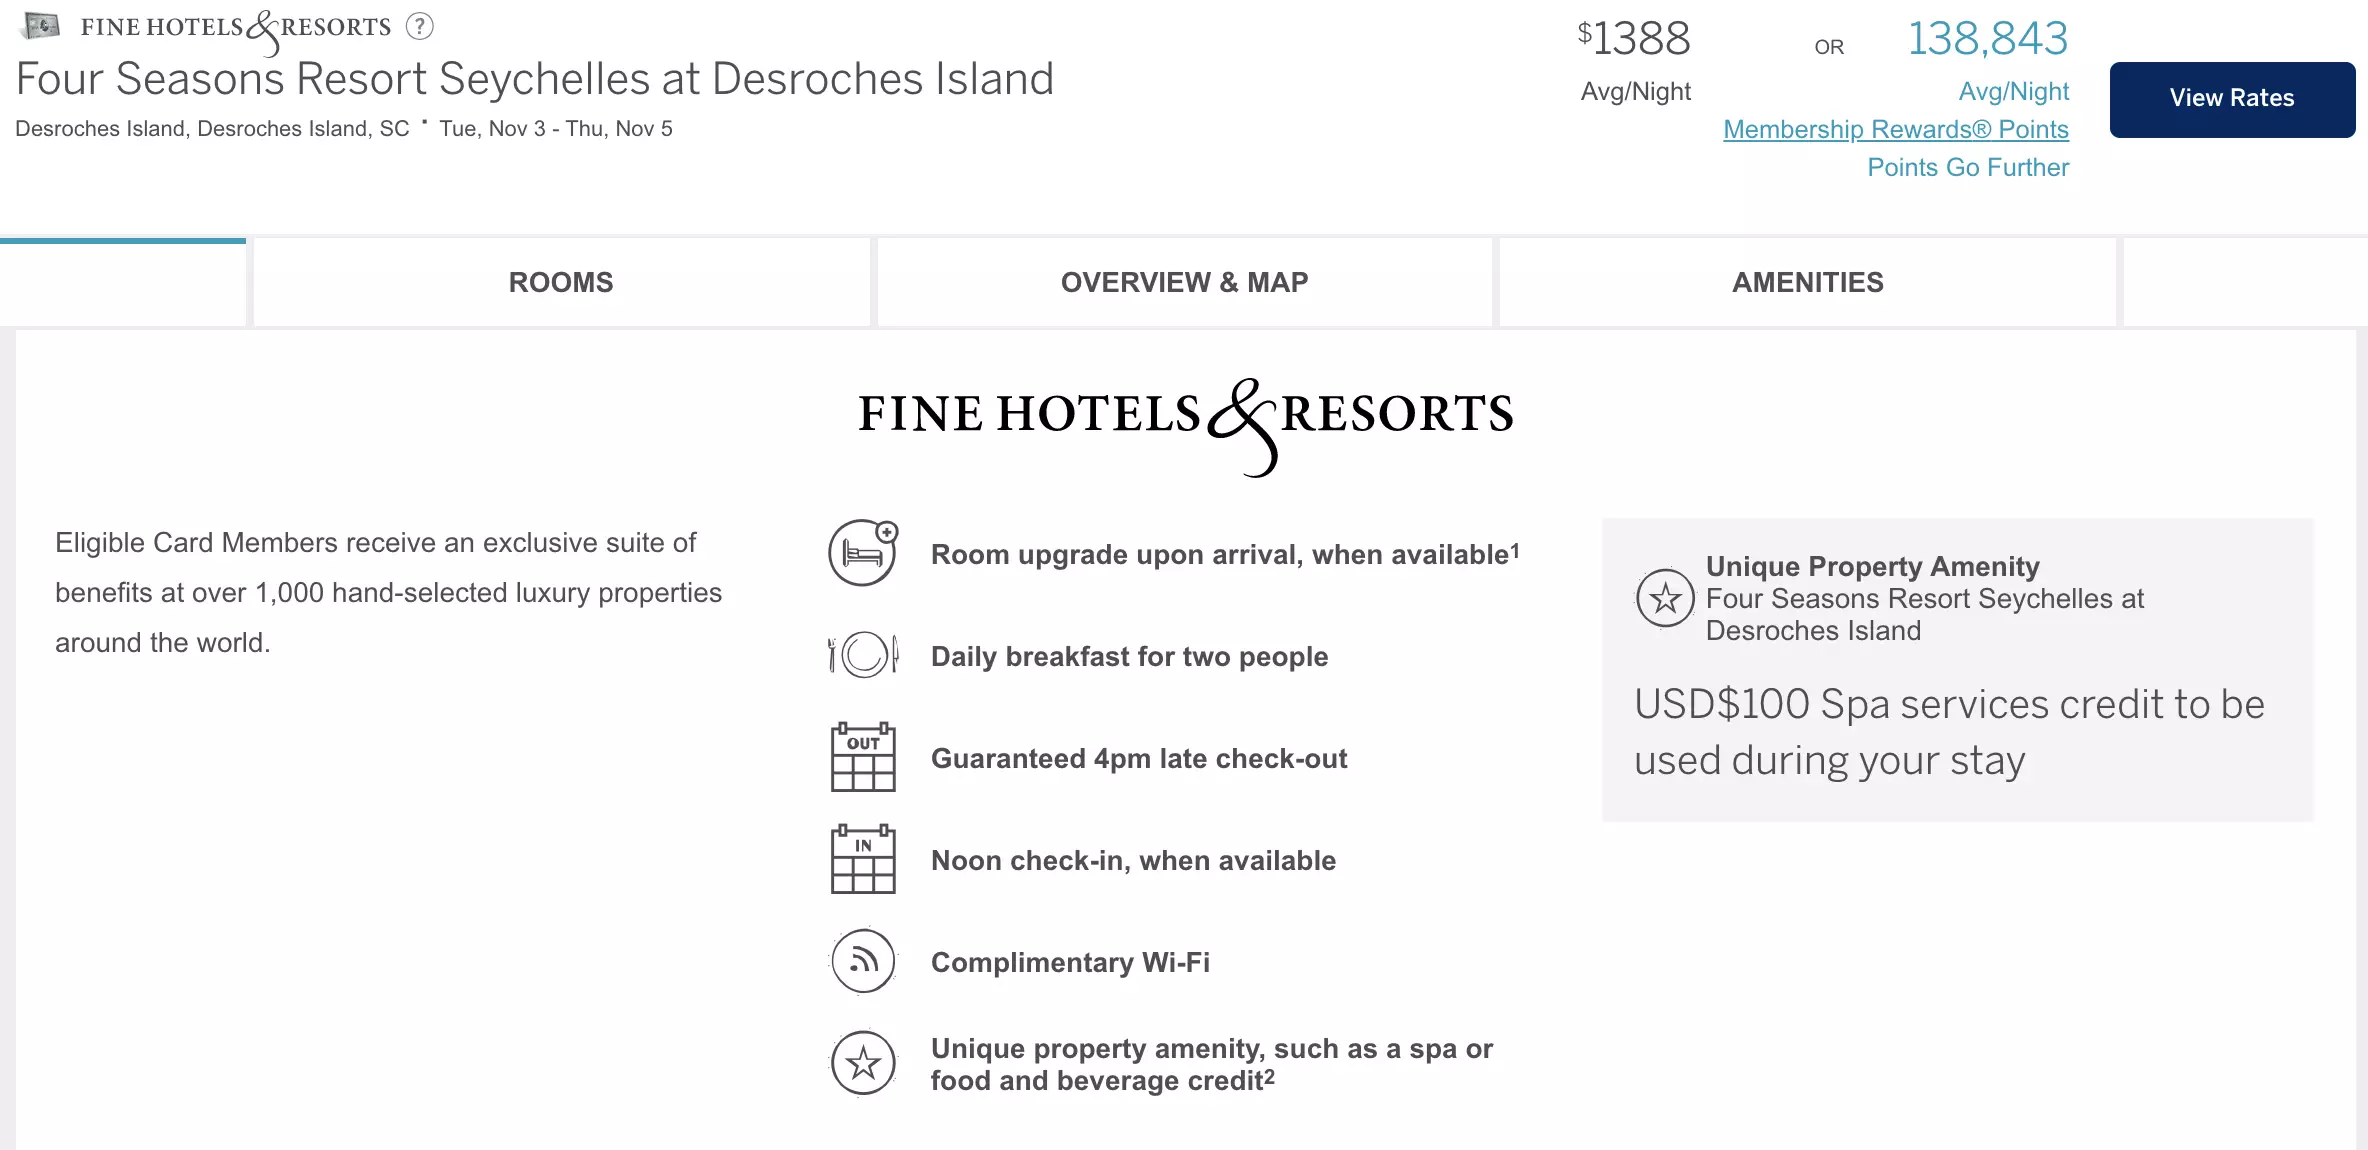Click the daily breakfast for two icon

[862, 656]
